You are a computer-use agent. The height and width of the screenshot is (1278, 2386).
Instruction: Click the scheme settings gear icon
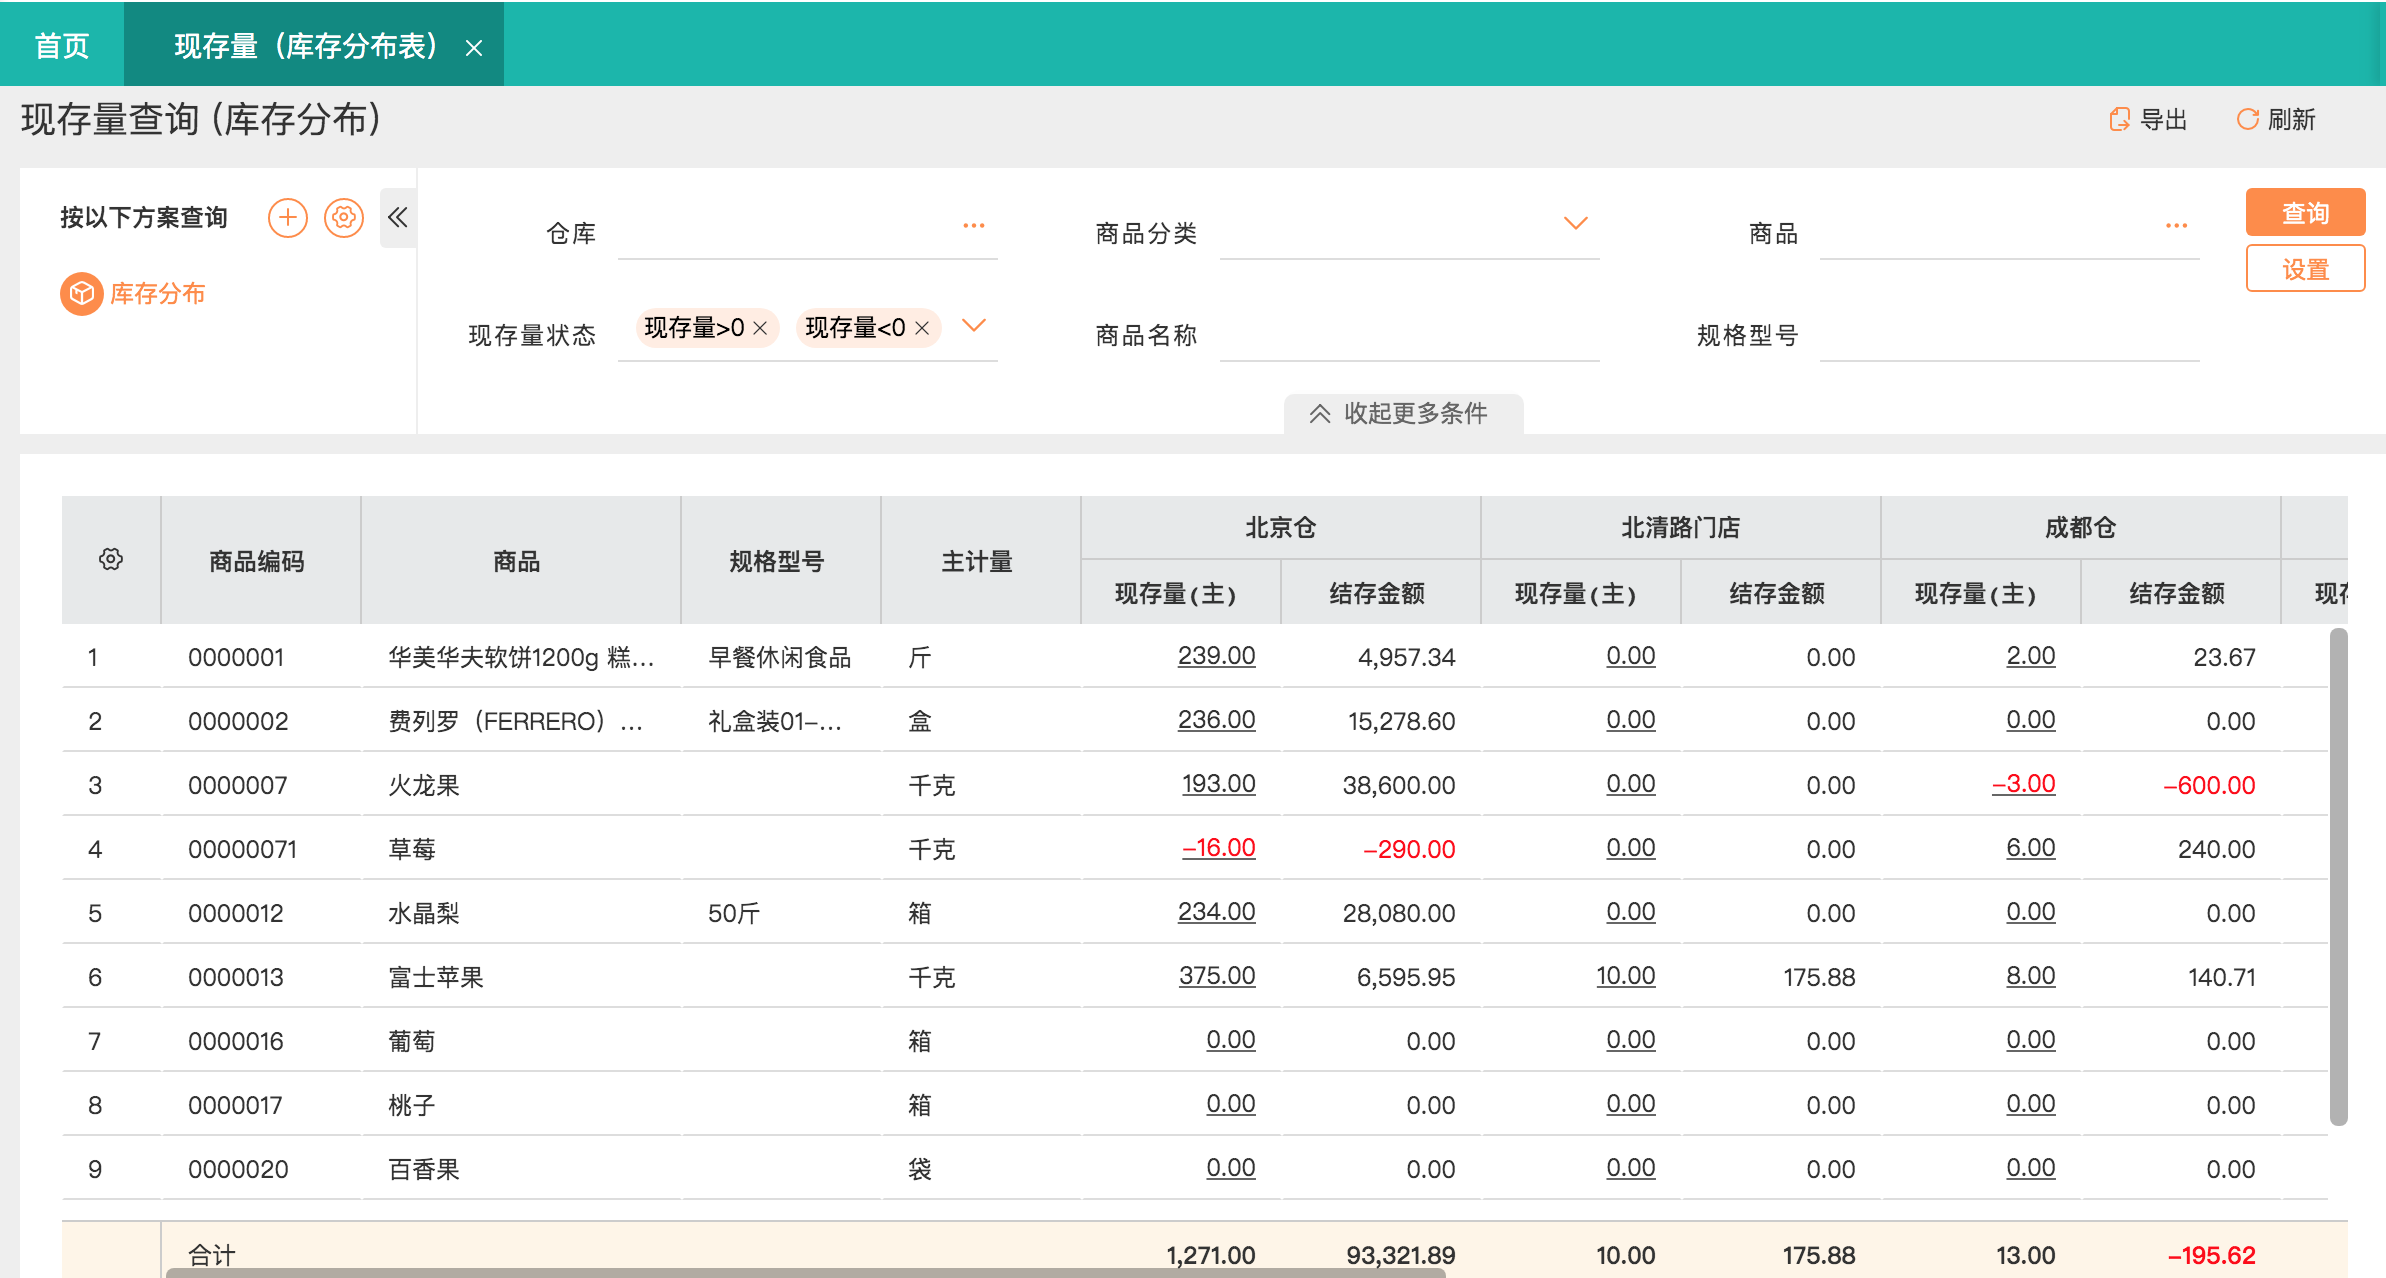tap(342, 219)
